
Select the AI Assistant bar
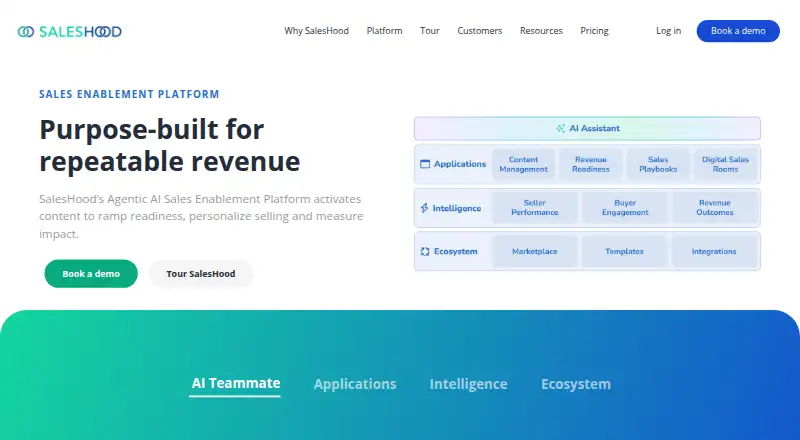[x=587, y=129]
